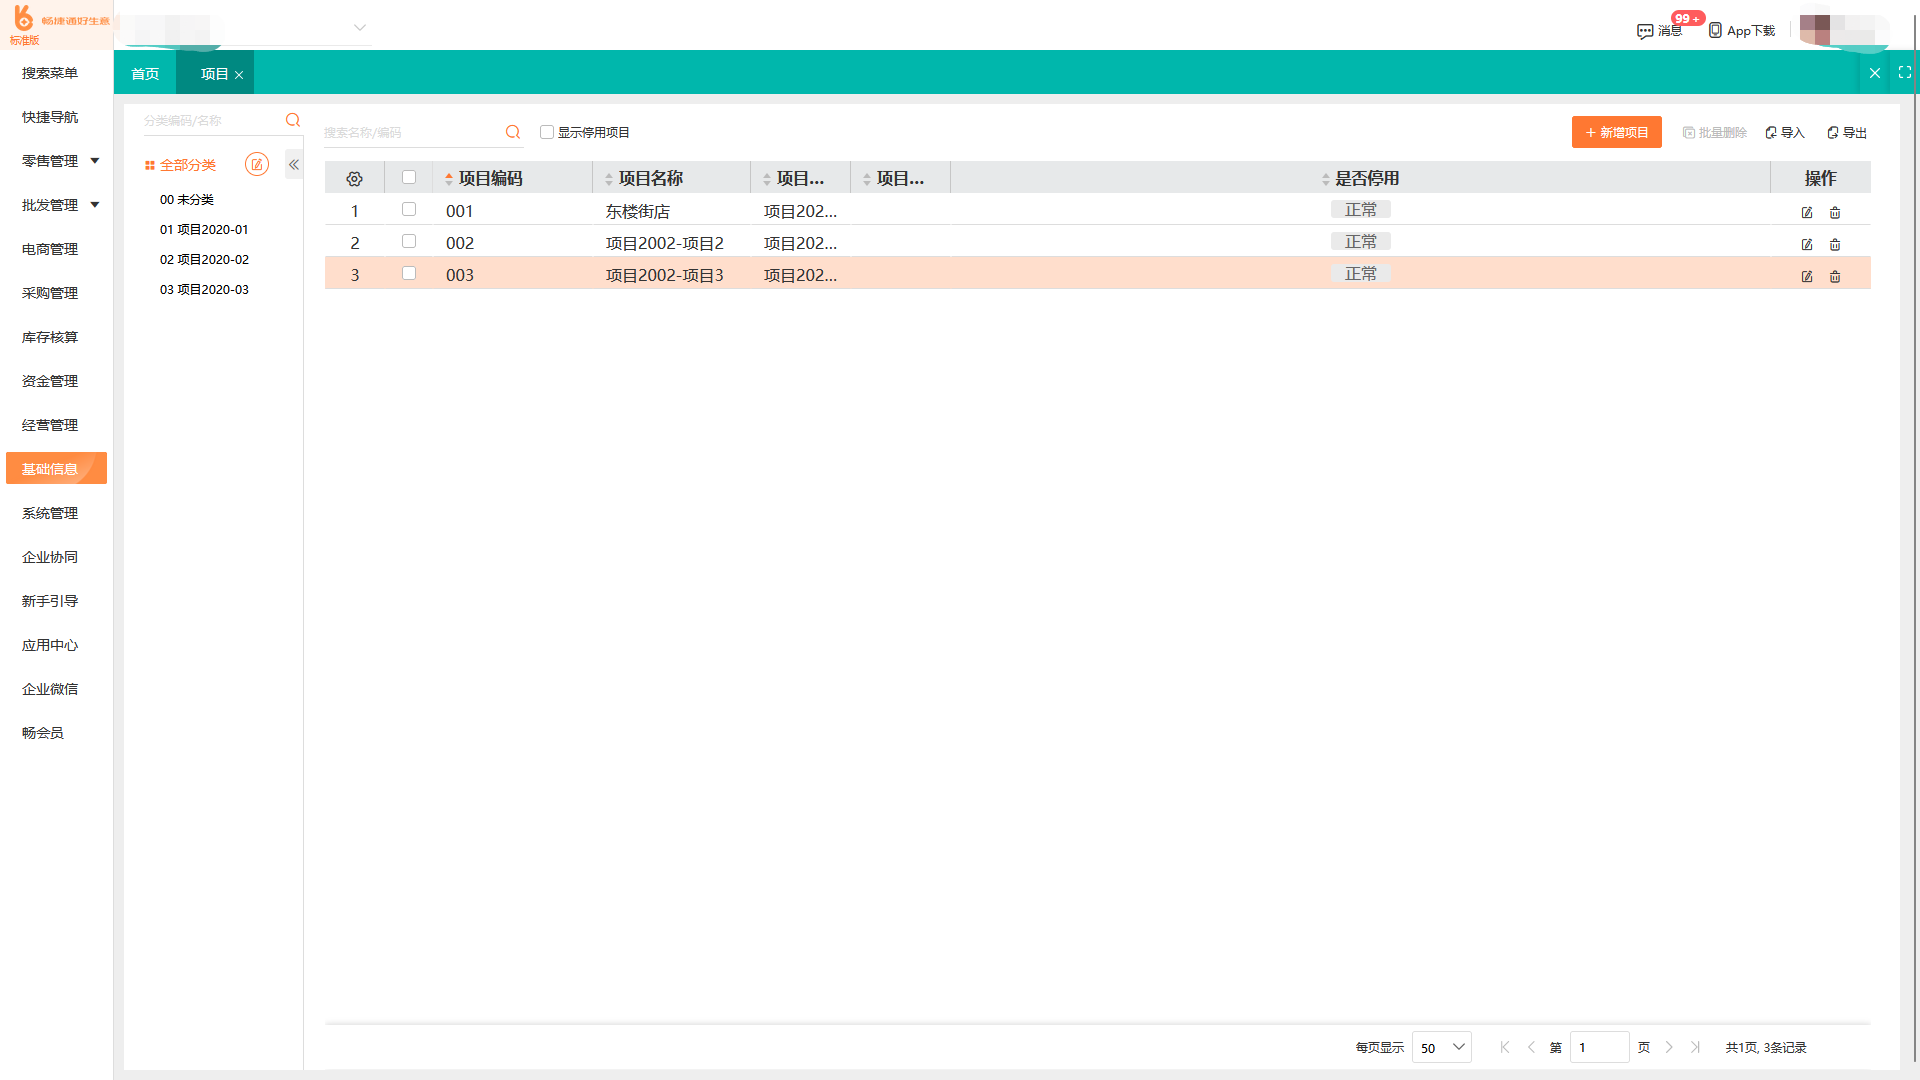Screen dimensions: 1920x1080
Task: Toggle 显示停用项目 checkbox
Action: [546, 131]
